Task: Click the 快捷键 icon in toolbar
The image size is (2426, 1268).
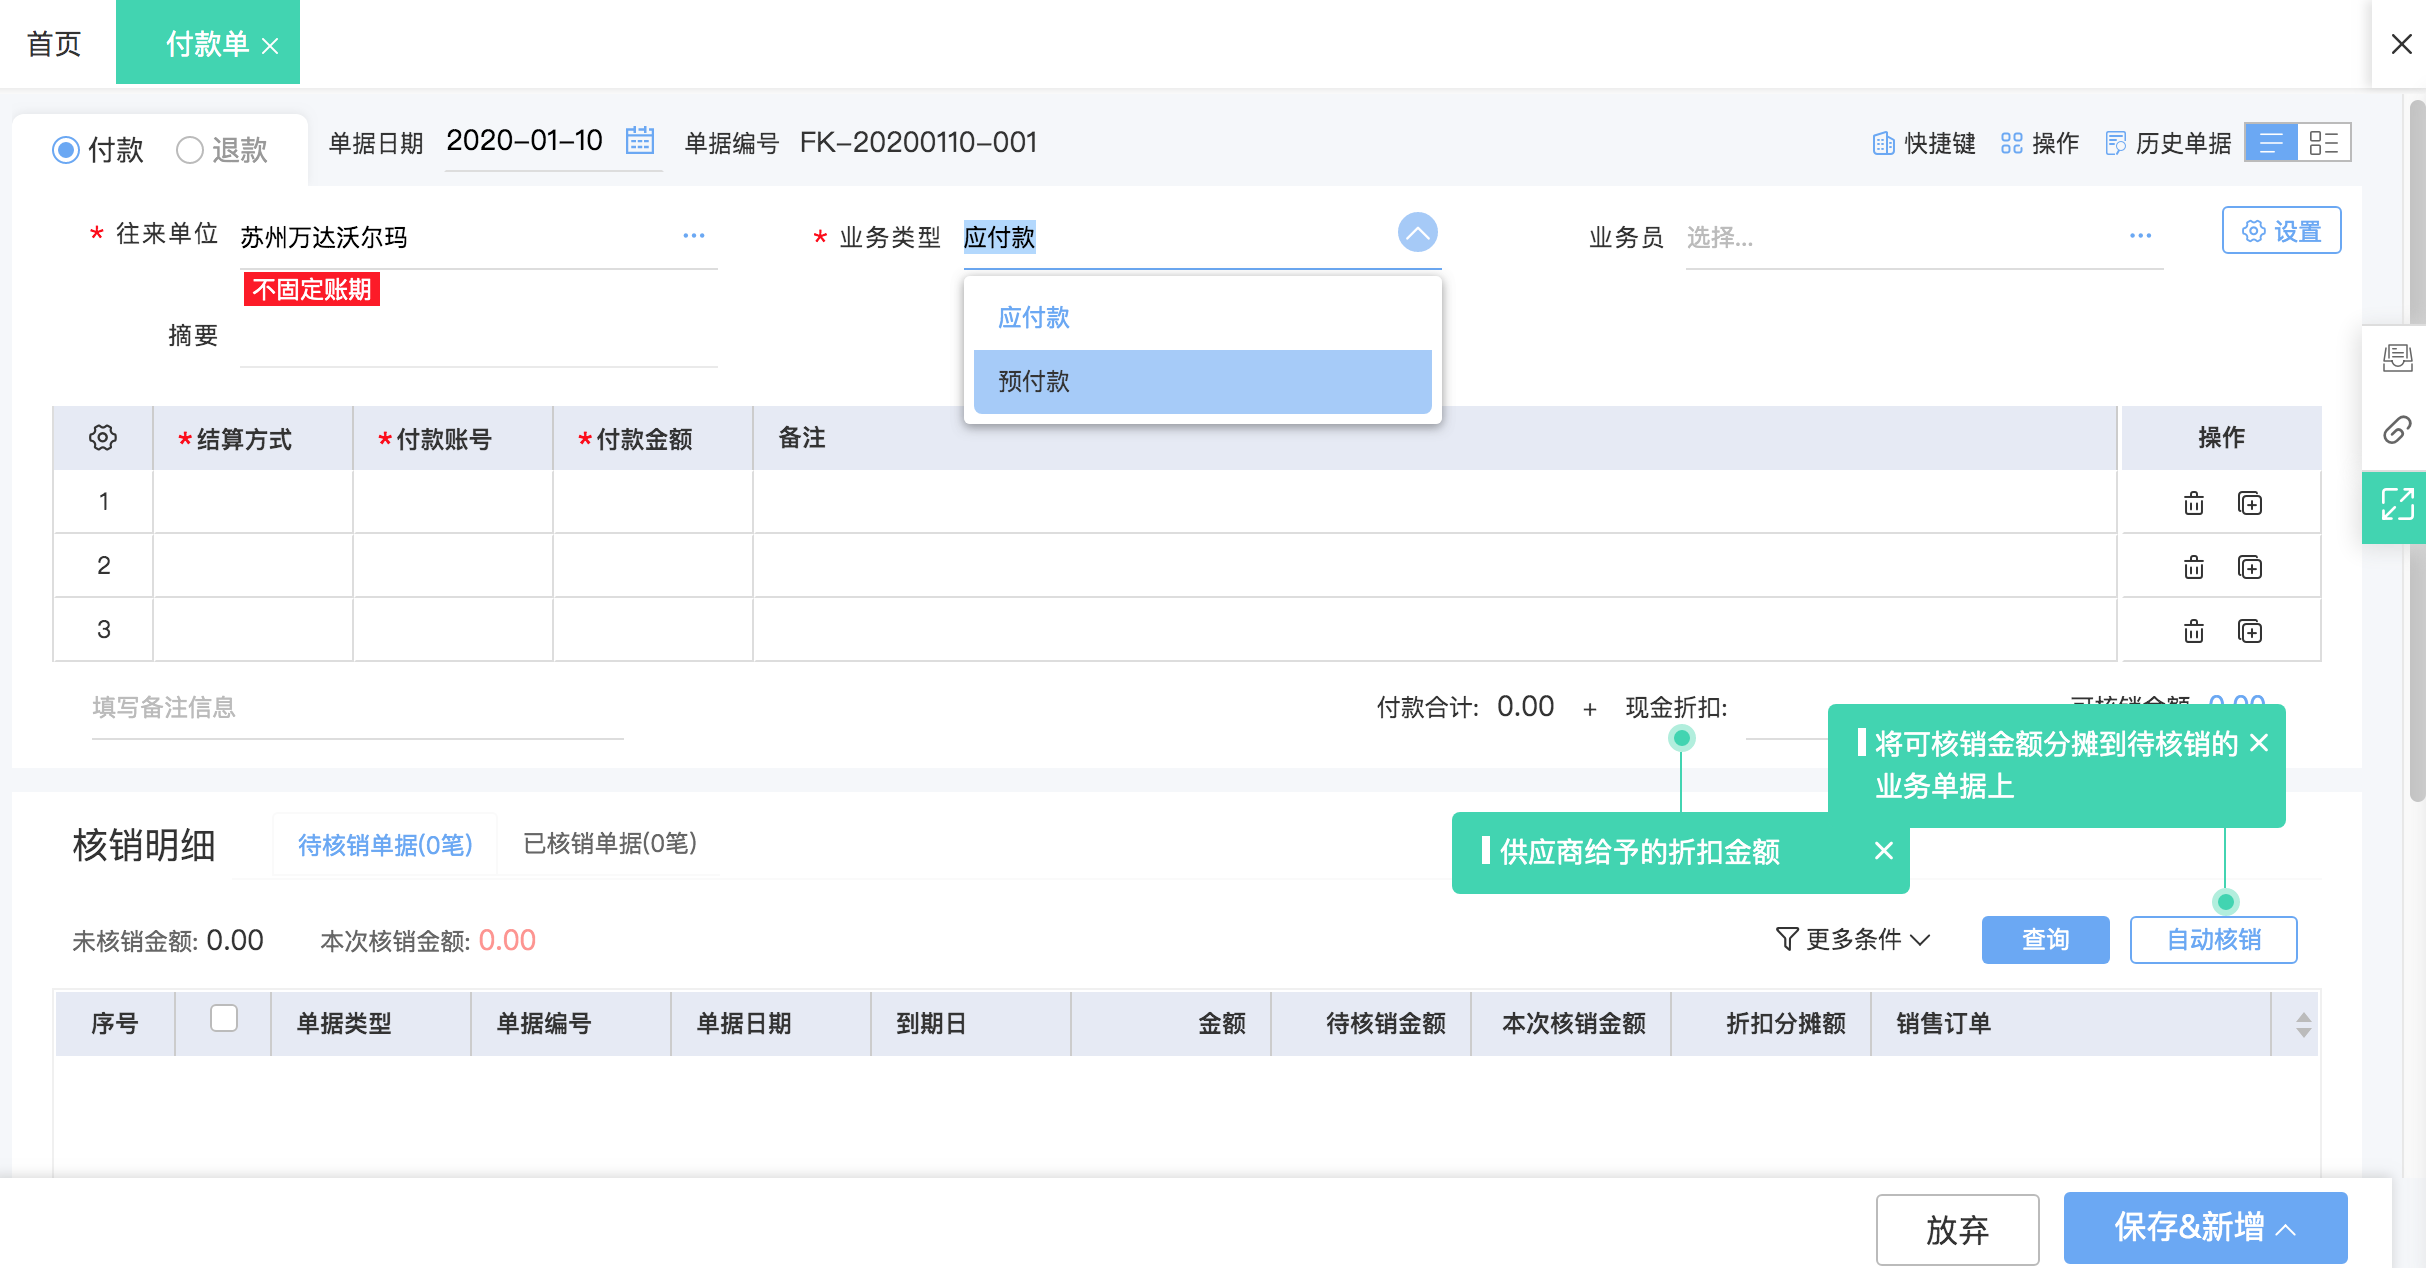Action: (x=1884, y=143)
